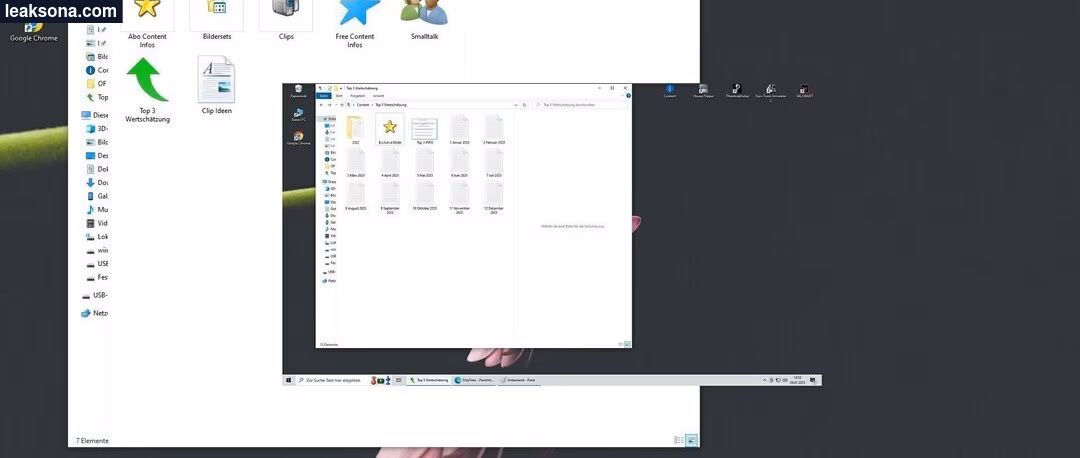Select the 2022 folder in the inner window
This screenshot has width=1080, height=458.
coord(354,127)
